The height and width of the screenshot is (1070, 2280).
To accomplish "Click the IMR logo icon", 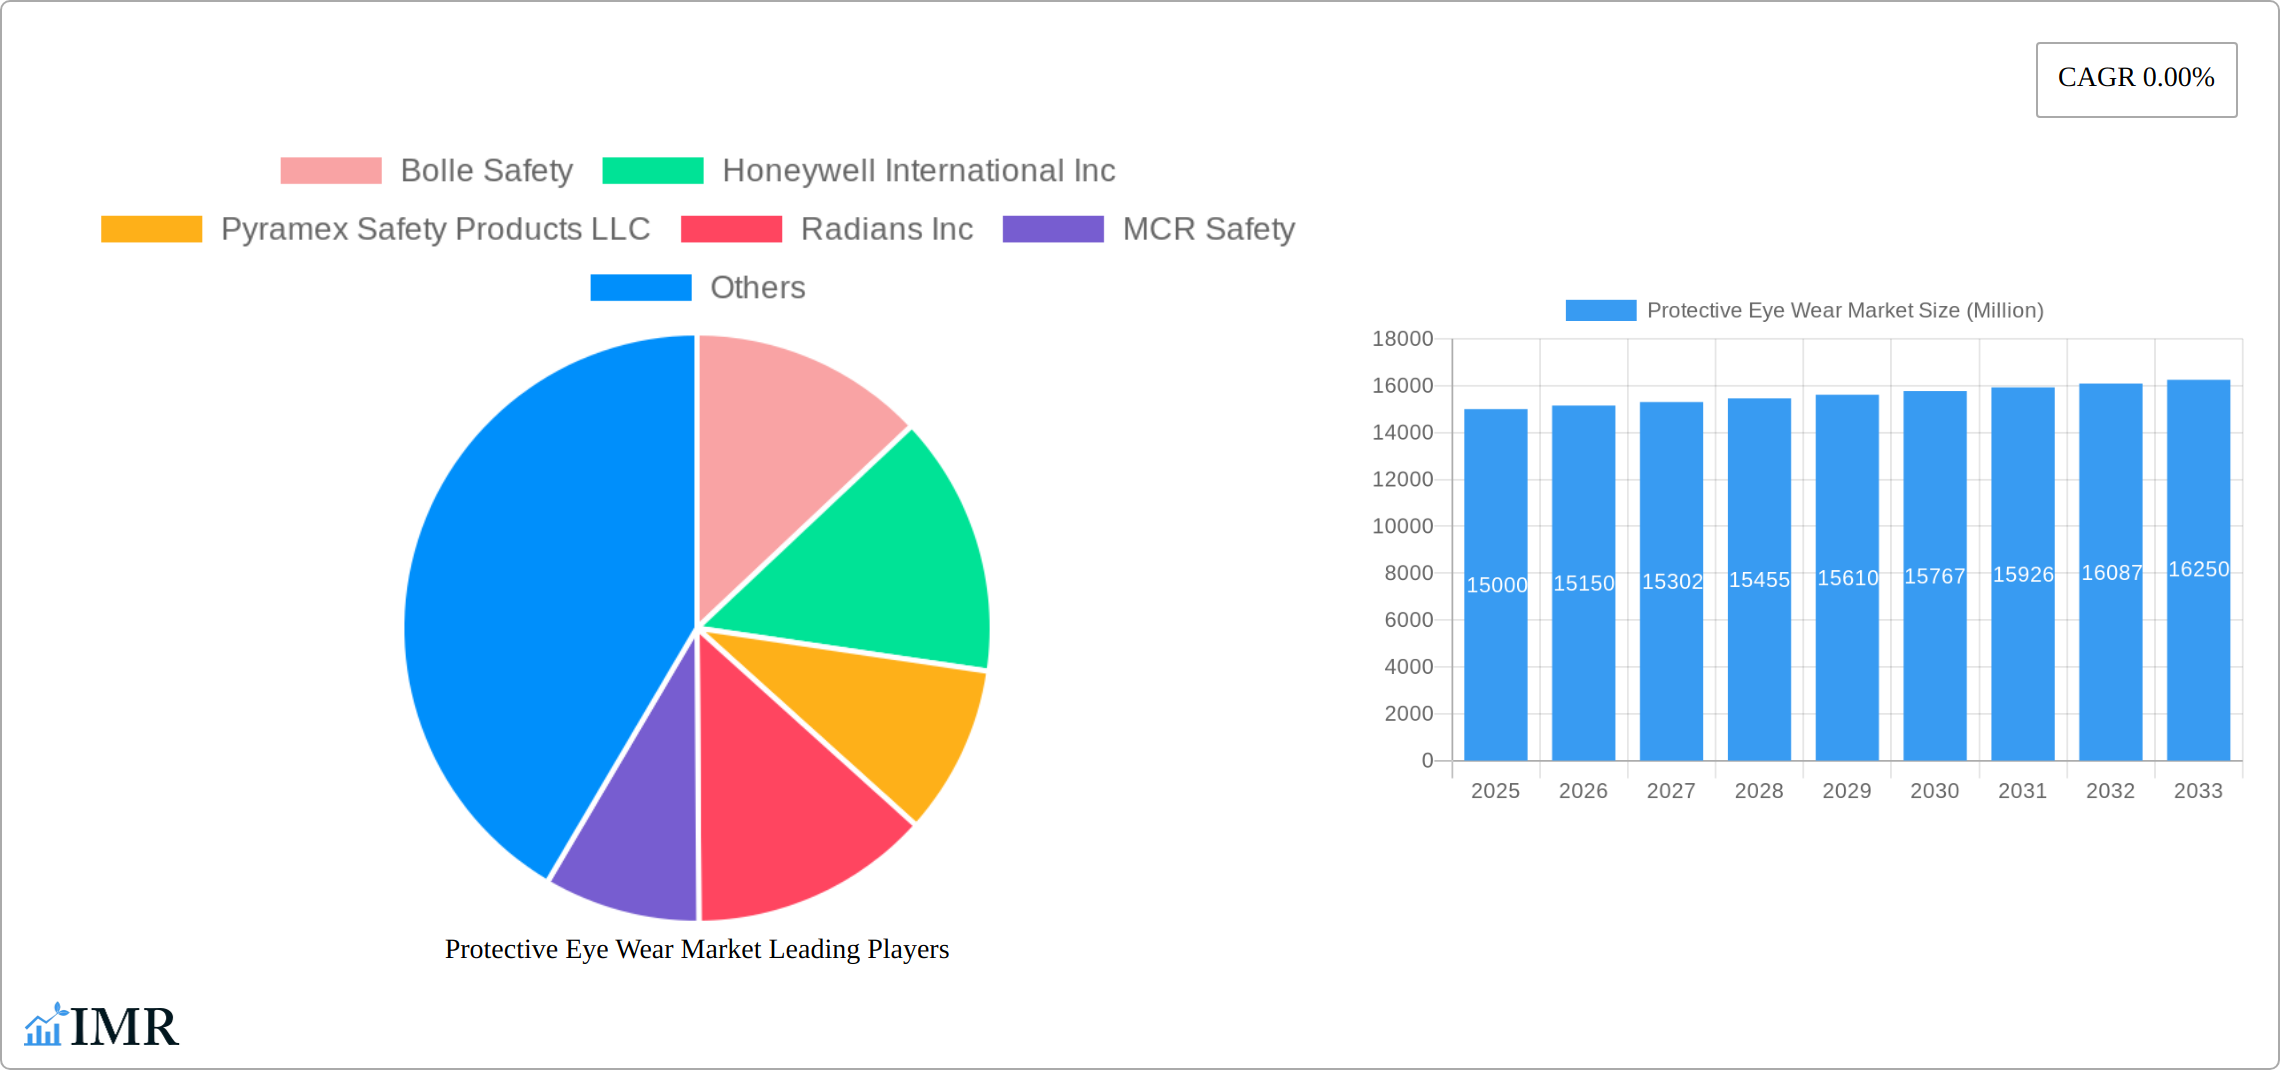I will click(46, 1026).
